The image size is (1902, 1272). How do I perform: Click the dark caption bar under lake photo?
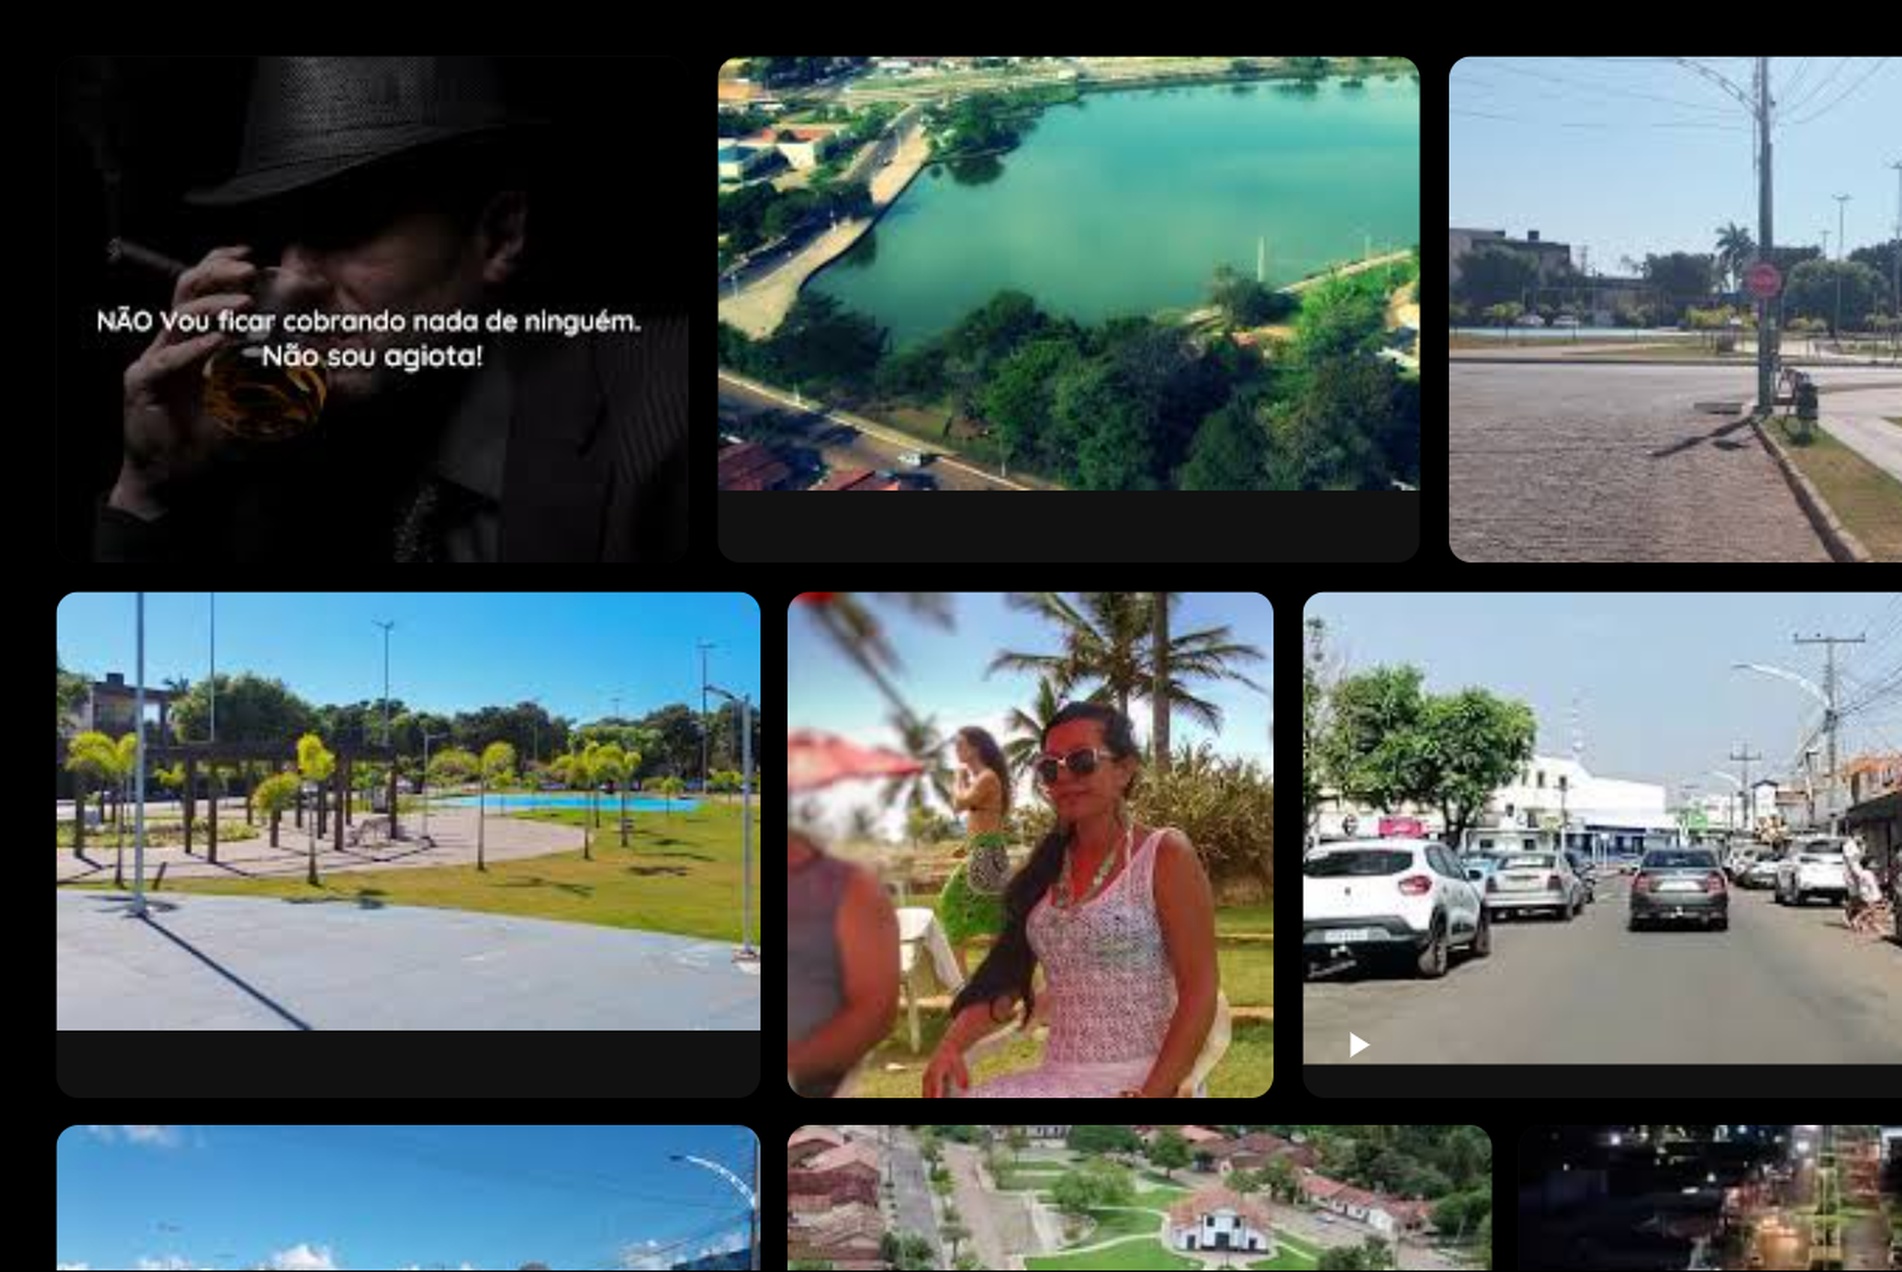point(1068,526)
